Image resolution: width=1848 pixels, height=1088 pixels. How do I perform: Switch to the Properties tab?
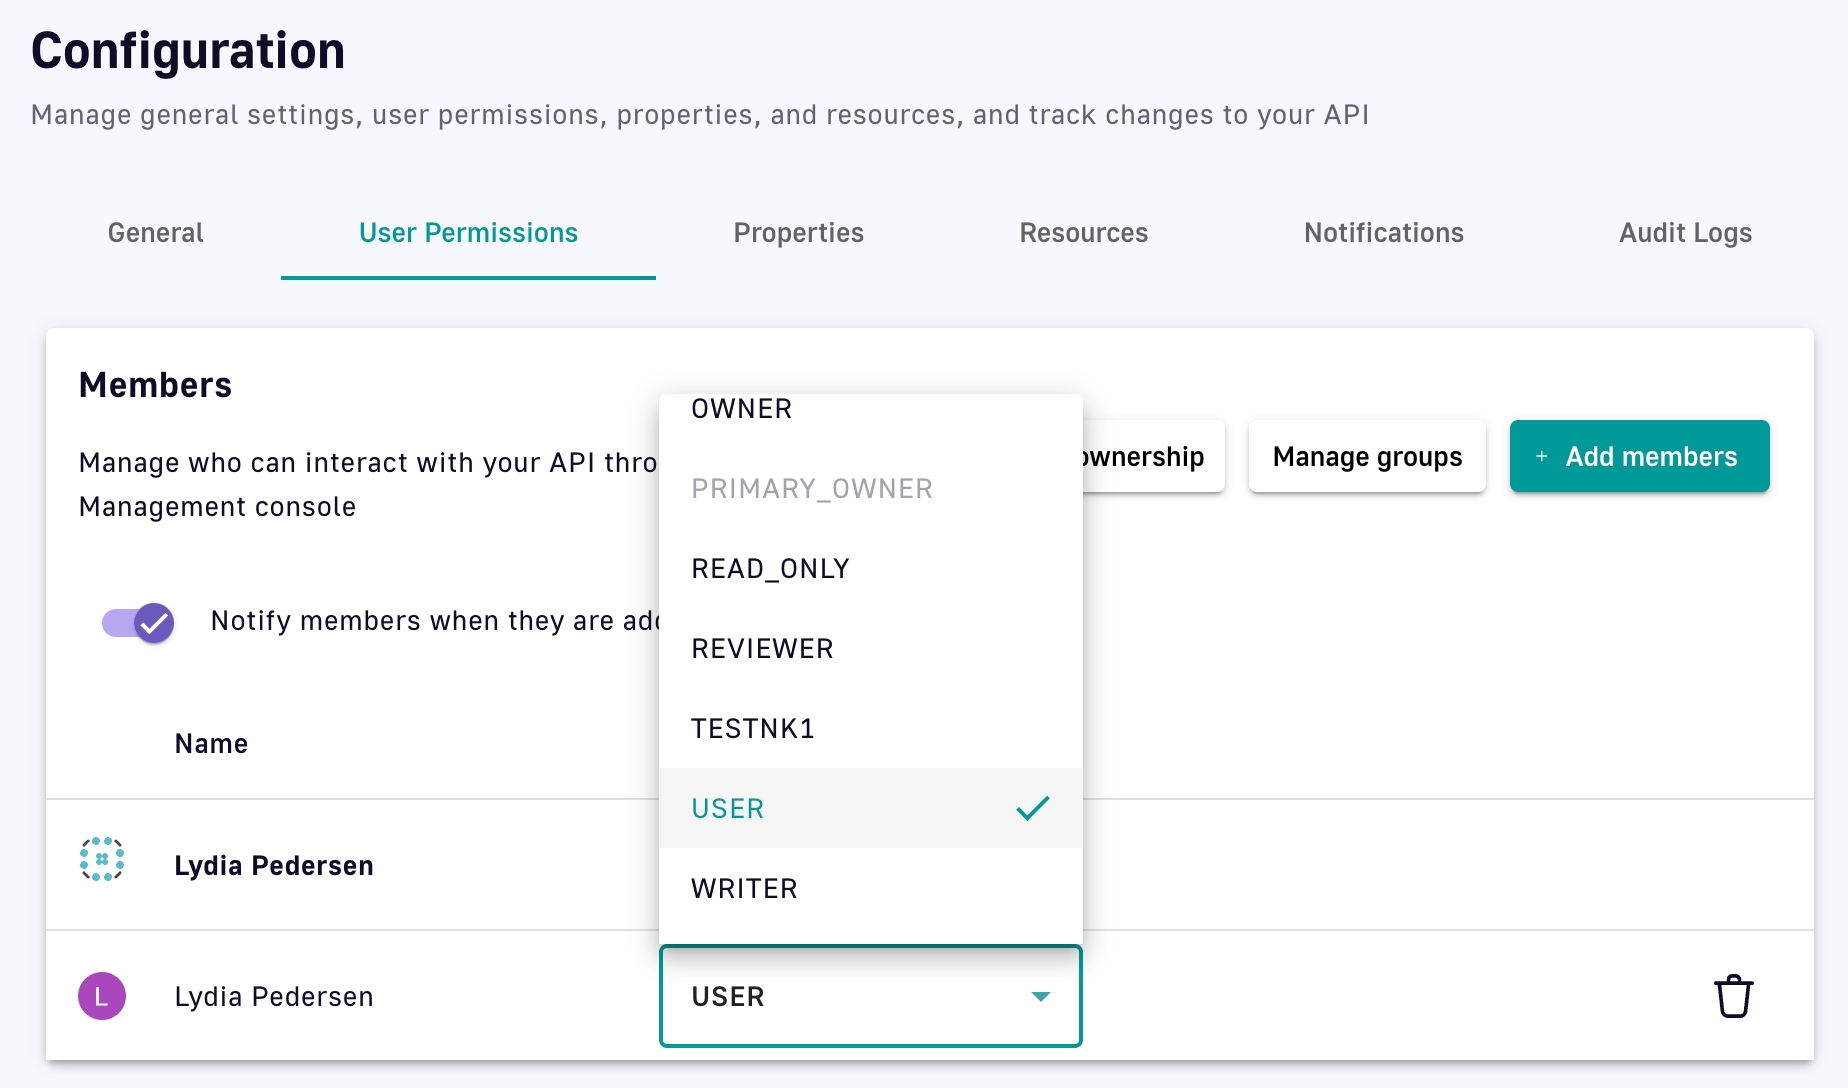[798, 233]
